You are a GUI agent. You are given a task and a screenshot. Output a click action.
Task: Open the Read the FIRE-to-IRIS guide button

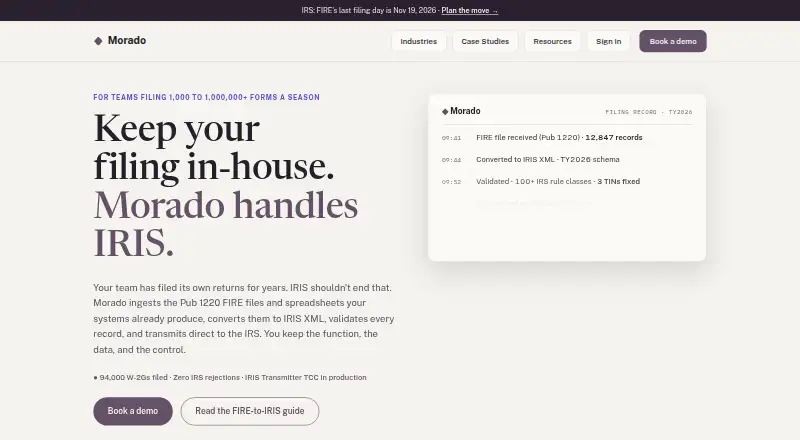point(249,411)
